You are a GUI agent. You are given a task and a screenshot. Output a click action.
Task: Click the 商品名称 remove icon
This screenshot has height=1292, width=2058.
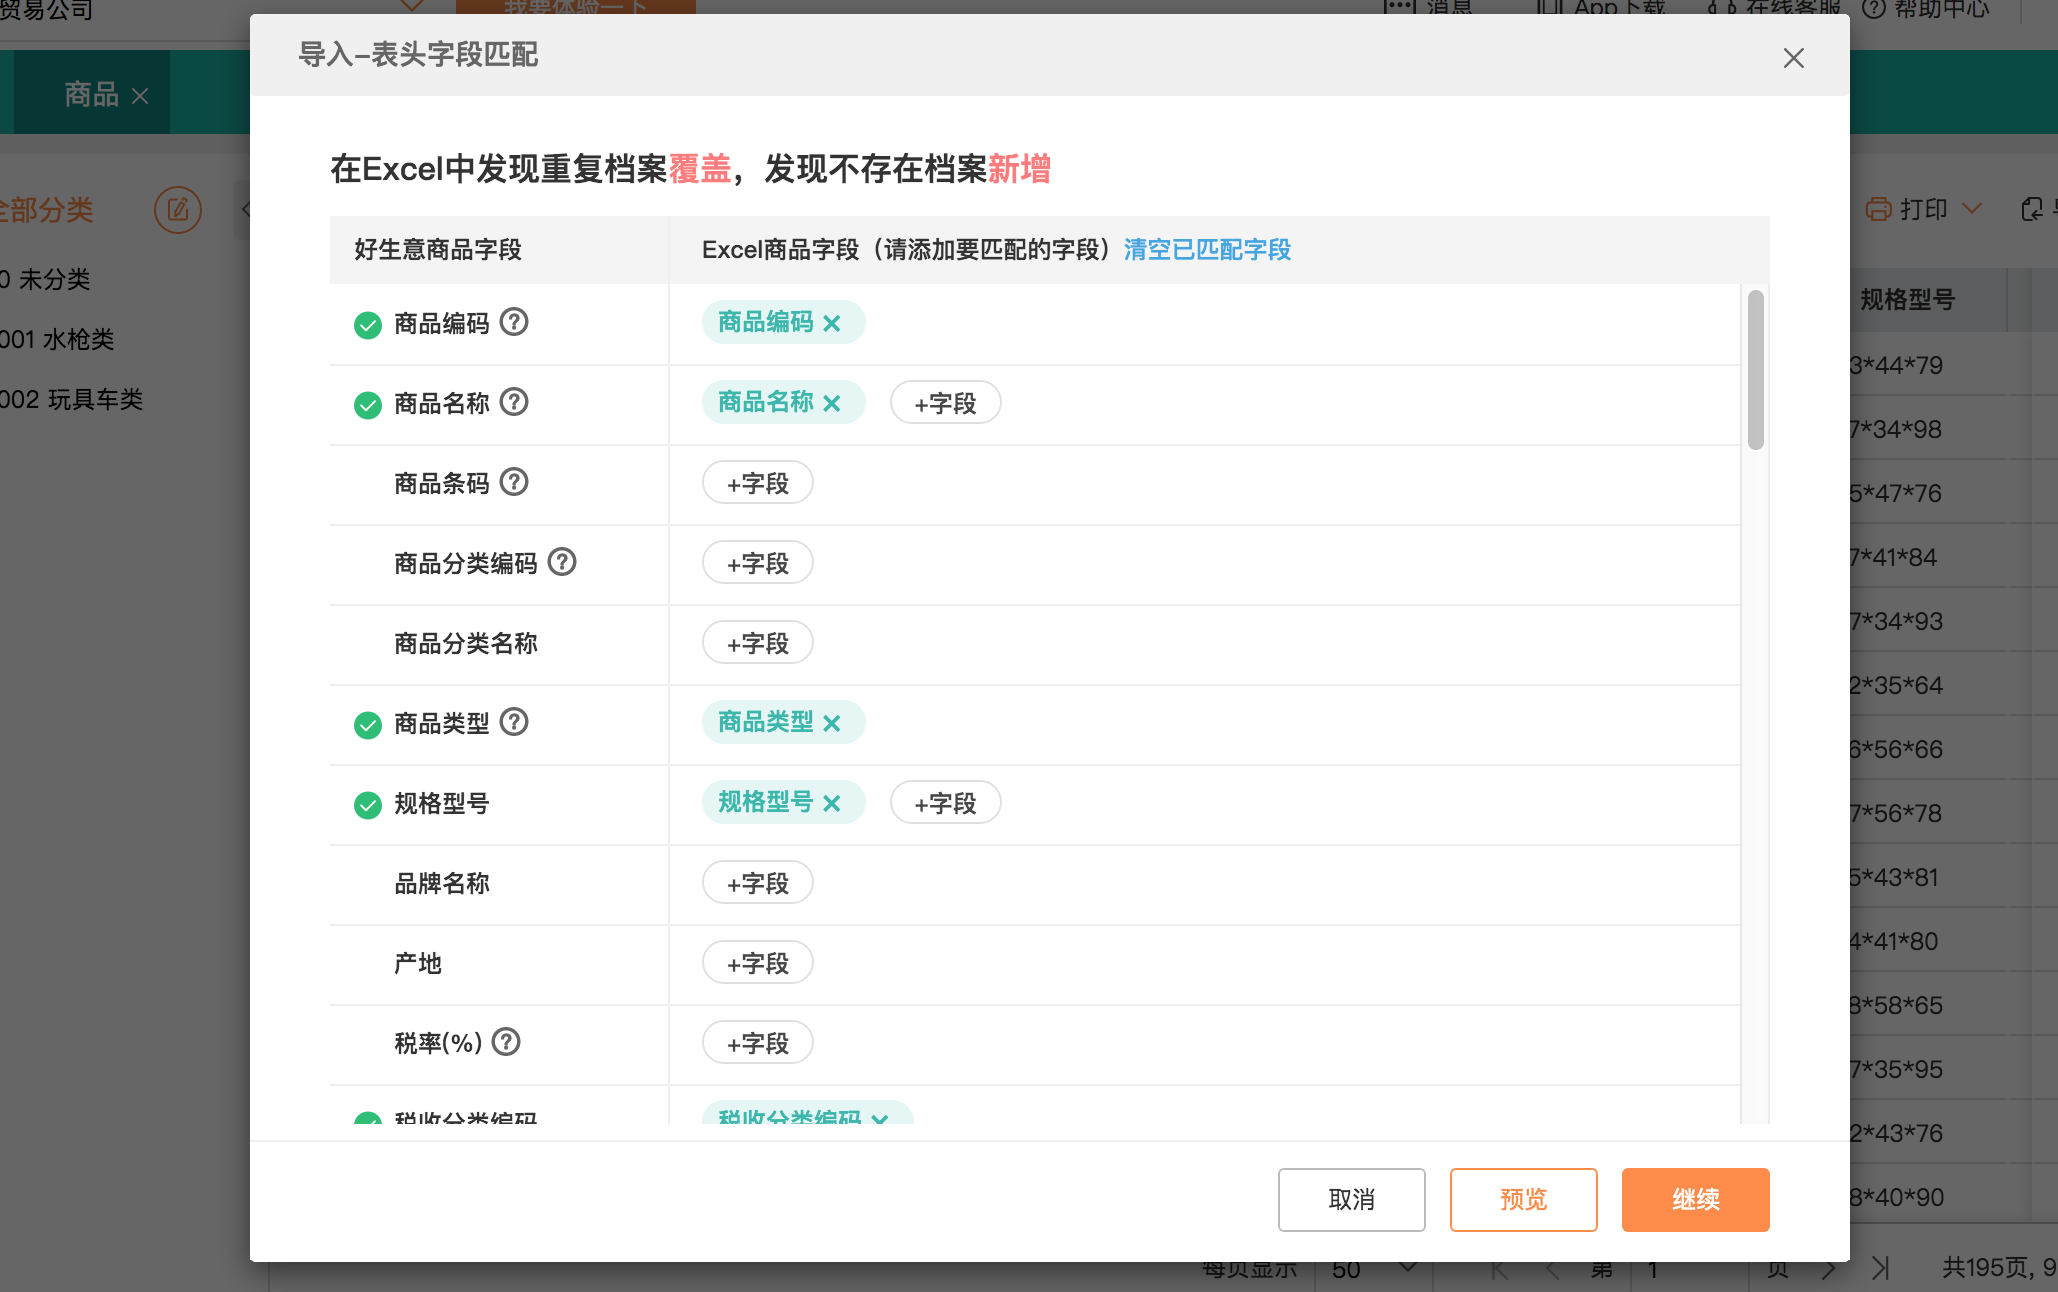[833, 402]
